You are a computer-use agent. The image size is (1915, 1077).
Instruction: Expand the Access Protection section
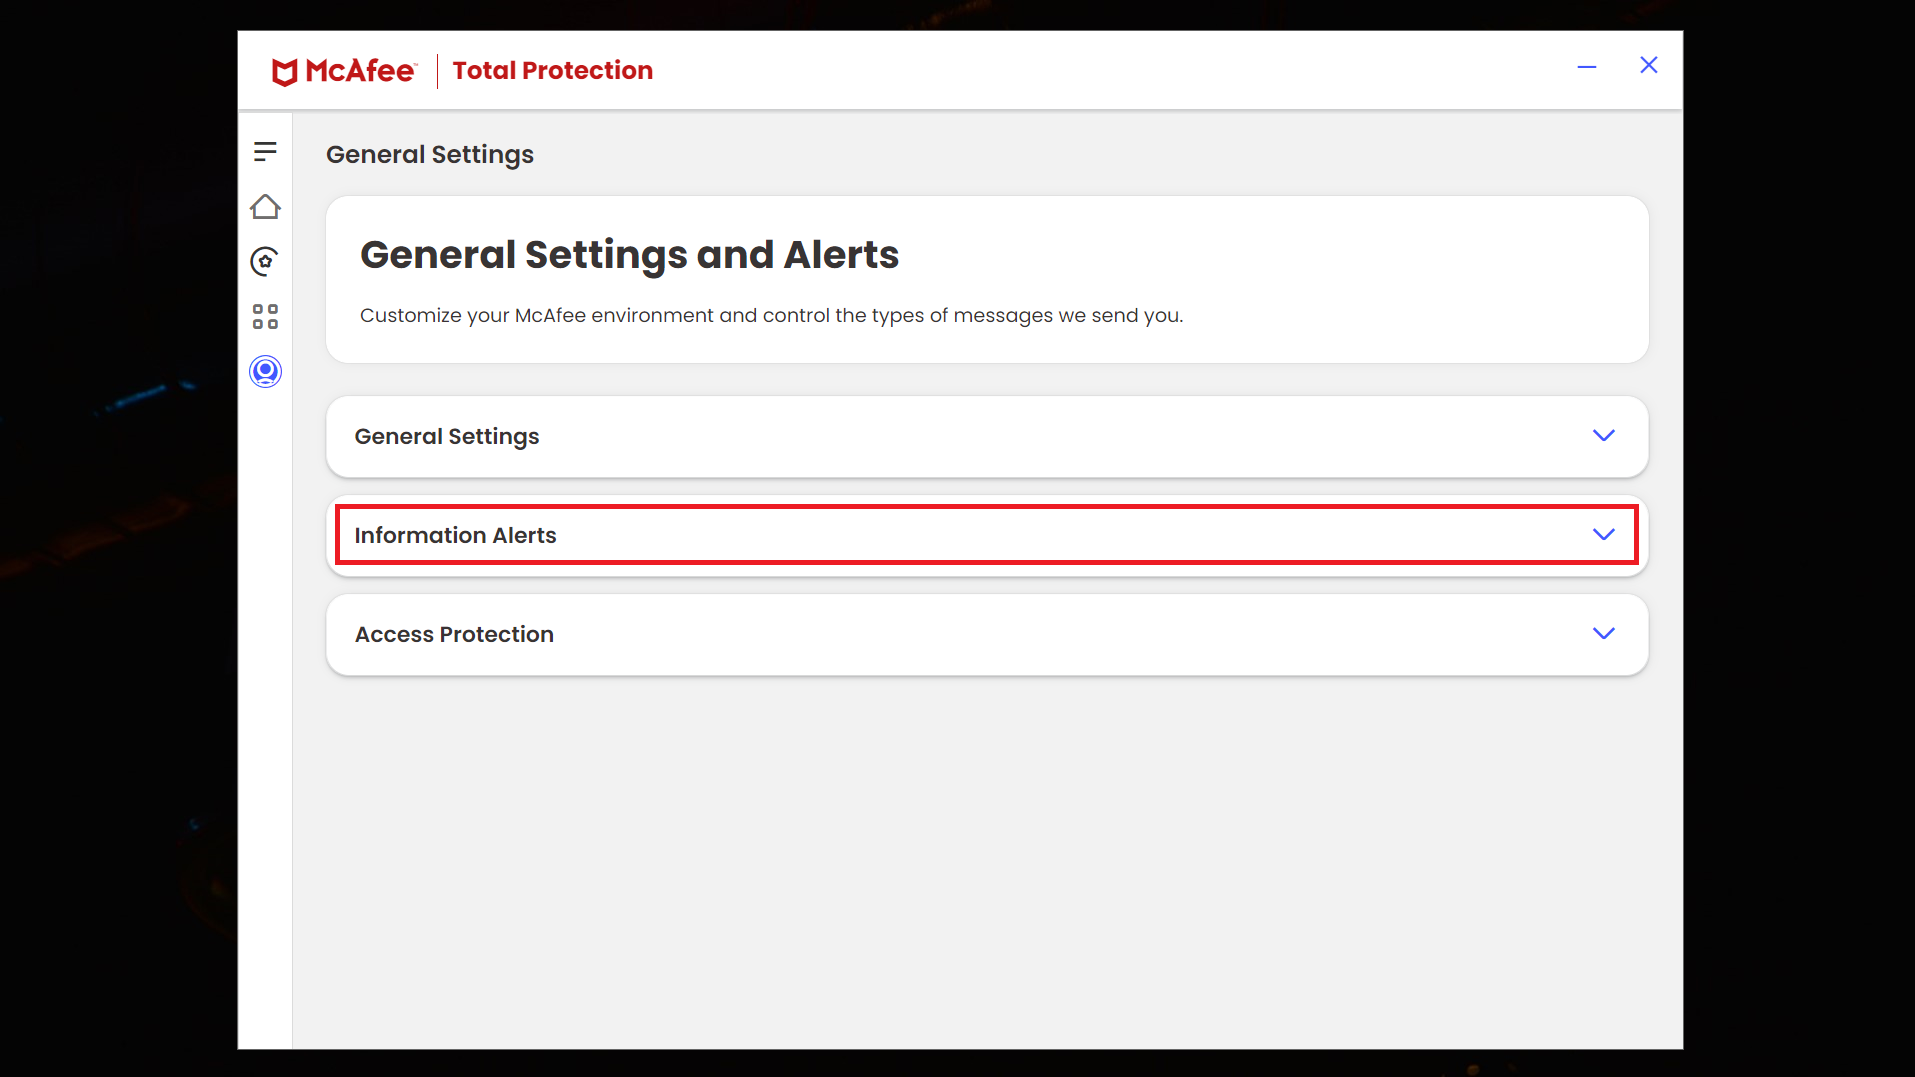[x=986, y=634]
